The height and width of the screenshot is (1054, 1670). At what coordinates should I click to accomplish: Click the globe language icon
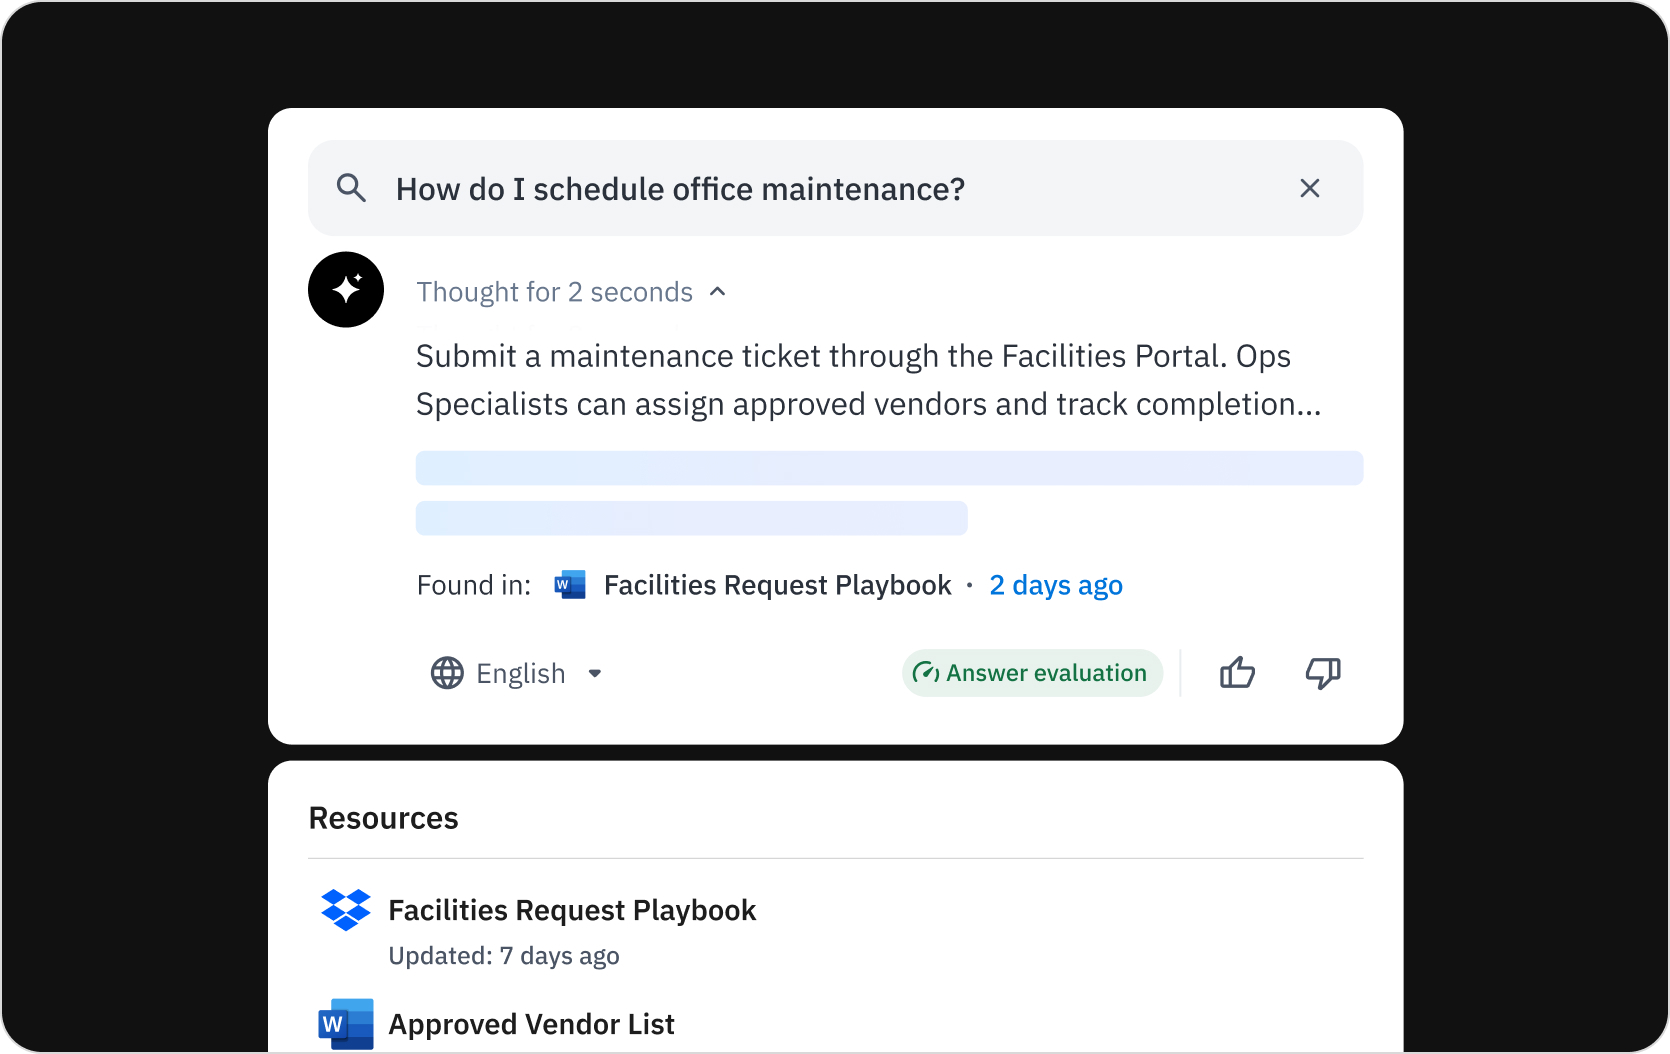(x=447, y=673)
